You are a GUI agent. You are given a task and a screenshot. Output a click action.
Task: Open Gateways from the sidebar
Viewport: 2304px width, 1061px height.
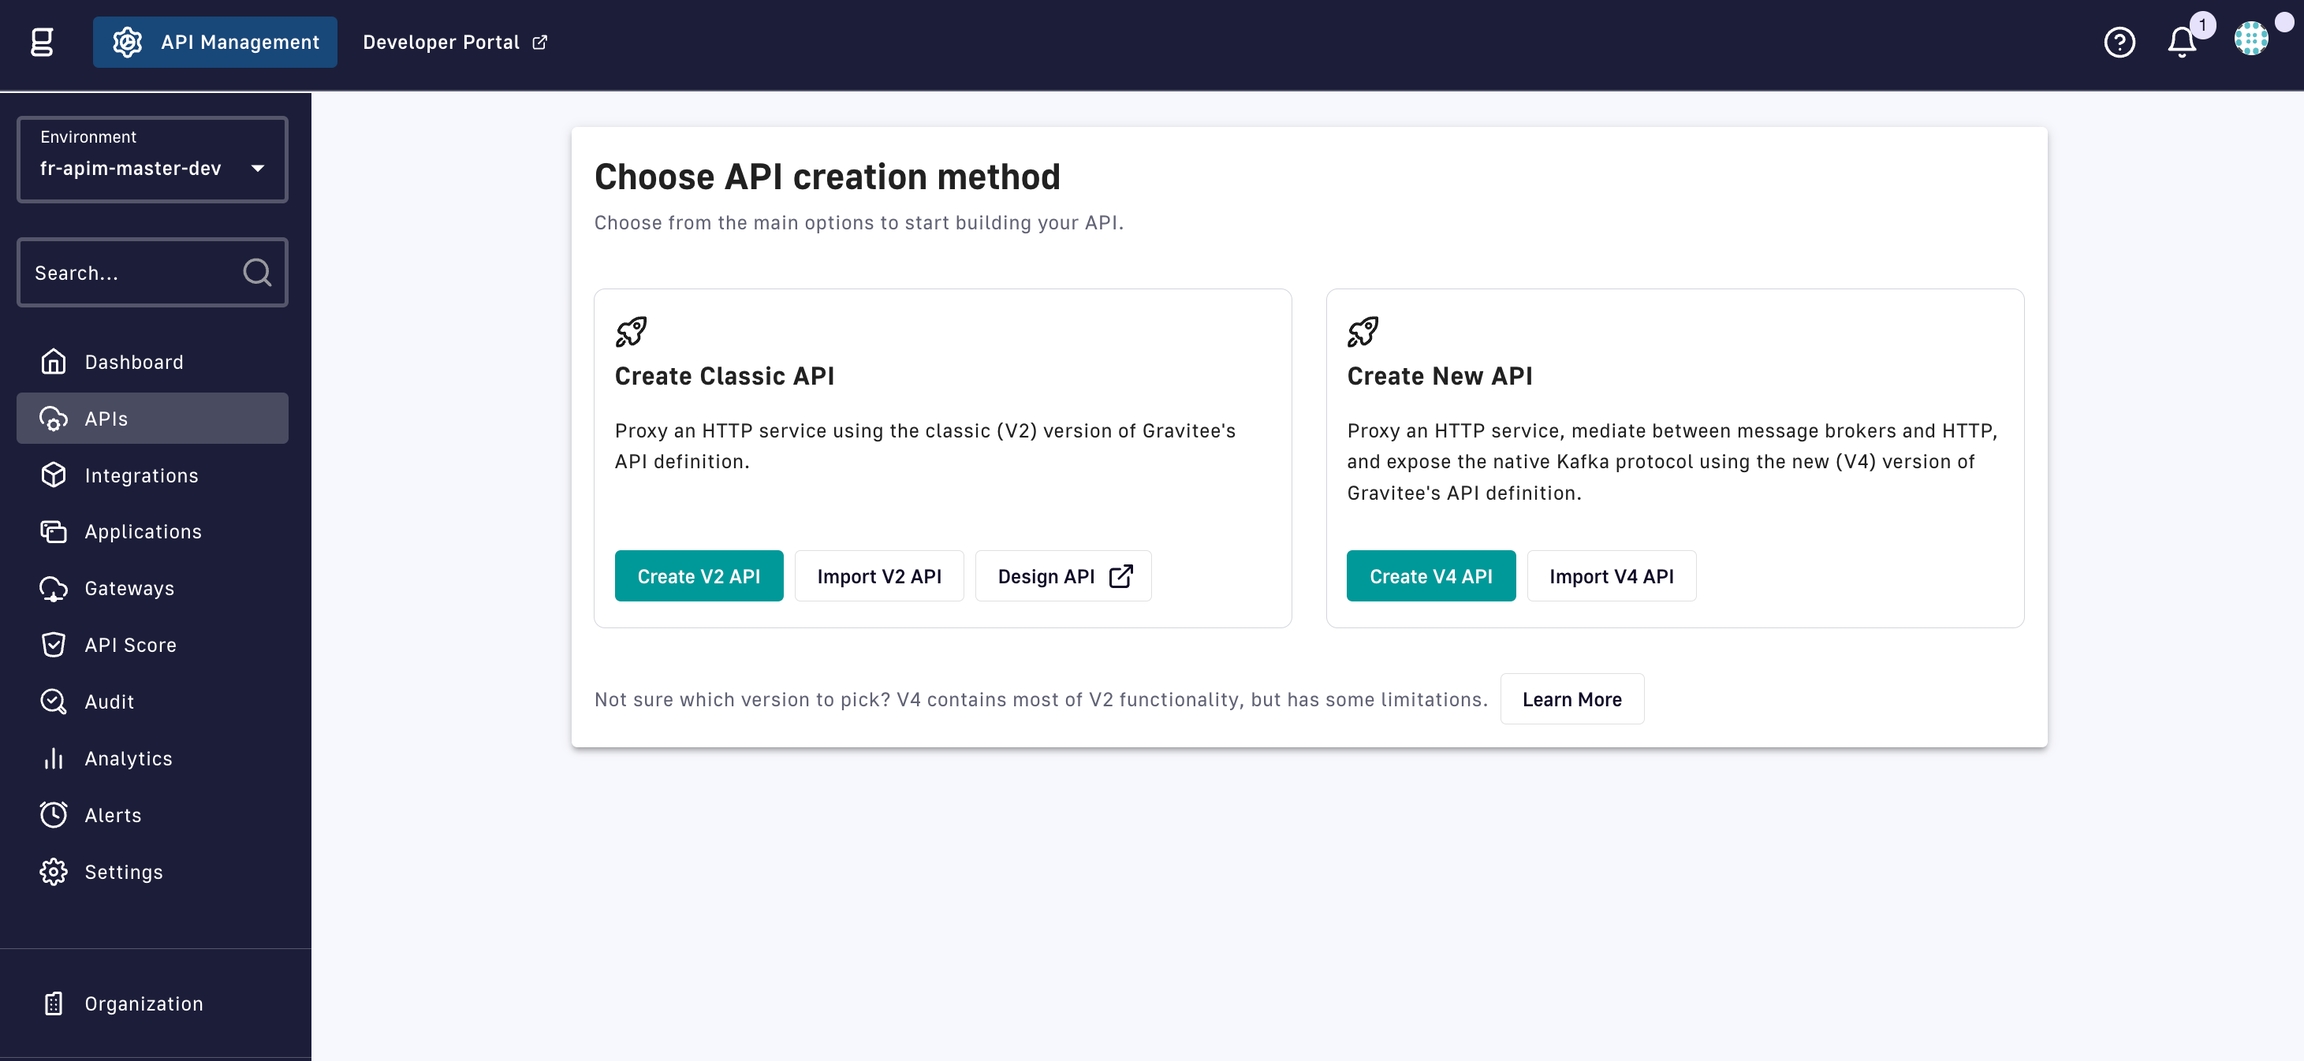[x=129, y=589]
